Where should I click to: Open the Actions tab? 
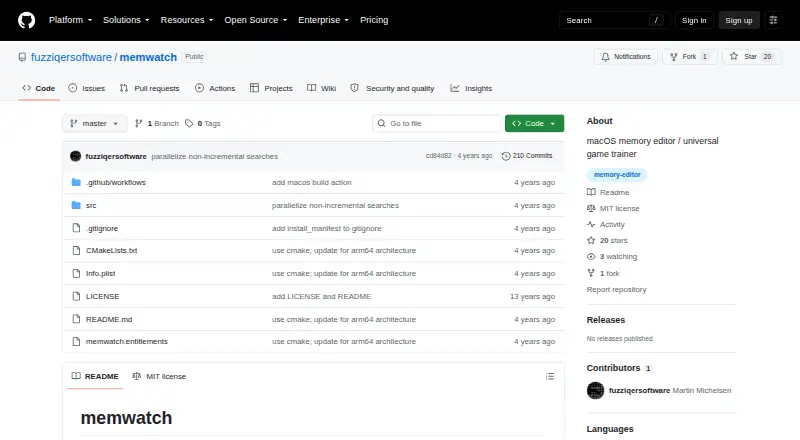215,88
